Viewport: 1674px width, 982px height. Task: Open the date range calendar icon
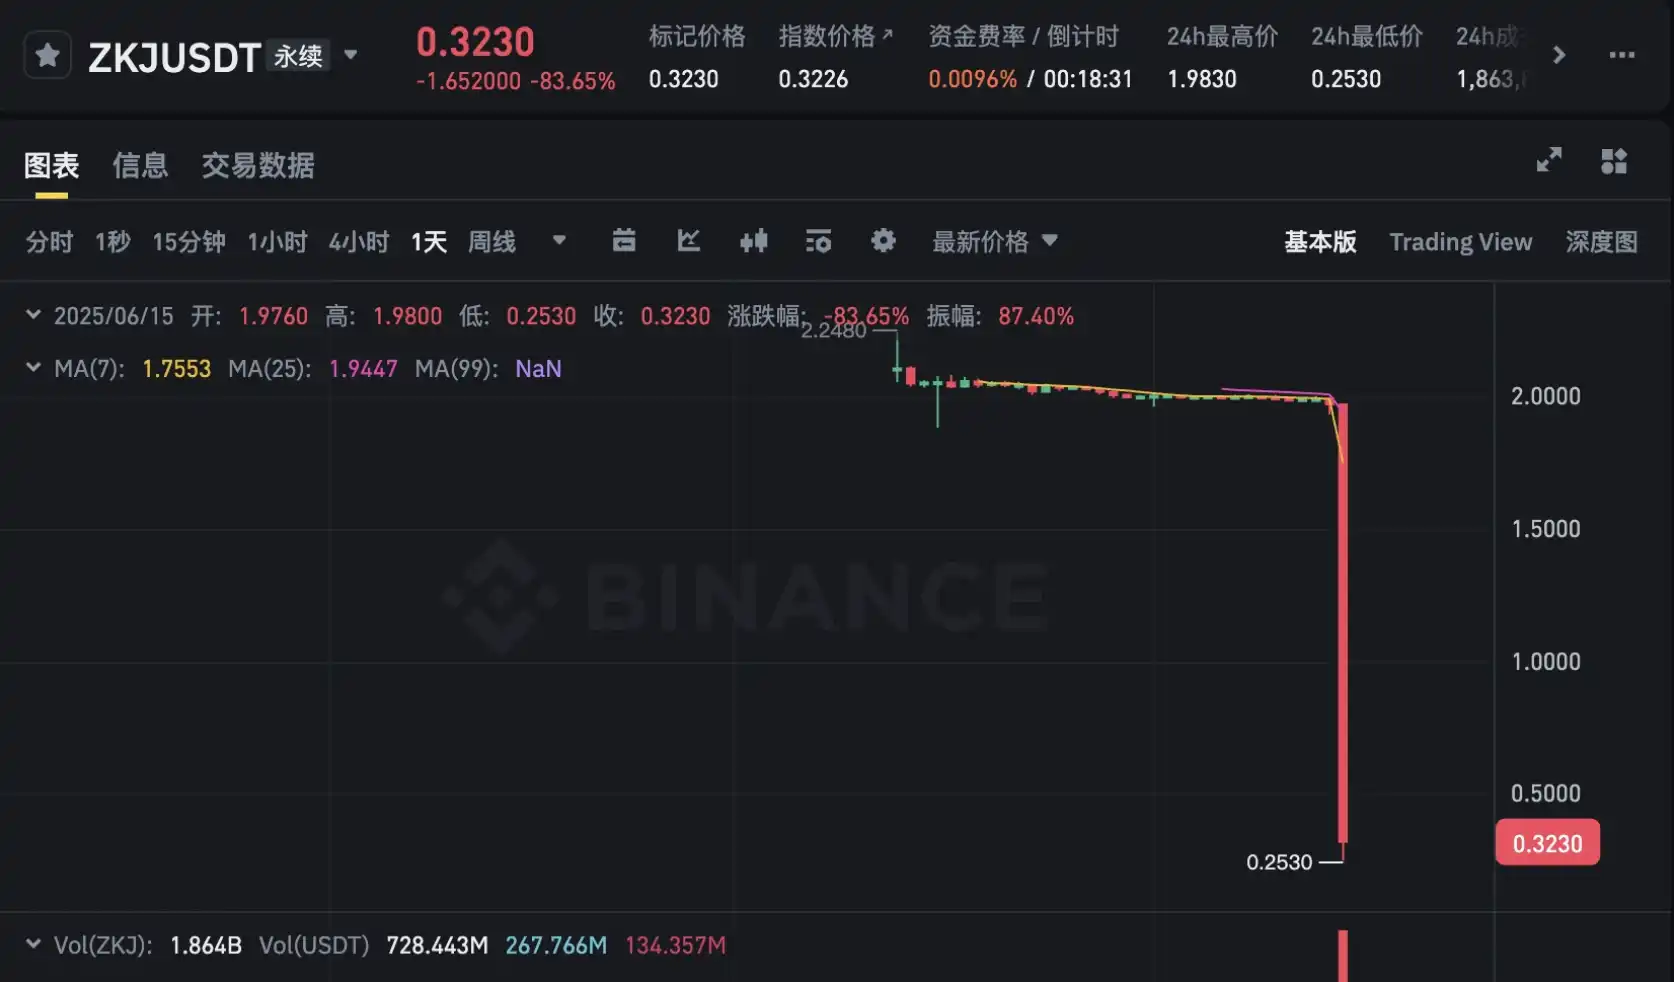tap(623, 241)
